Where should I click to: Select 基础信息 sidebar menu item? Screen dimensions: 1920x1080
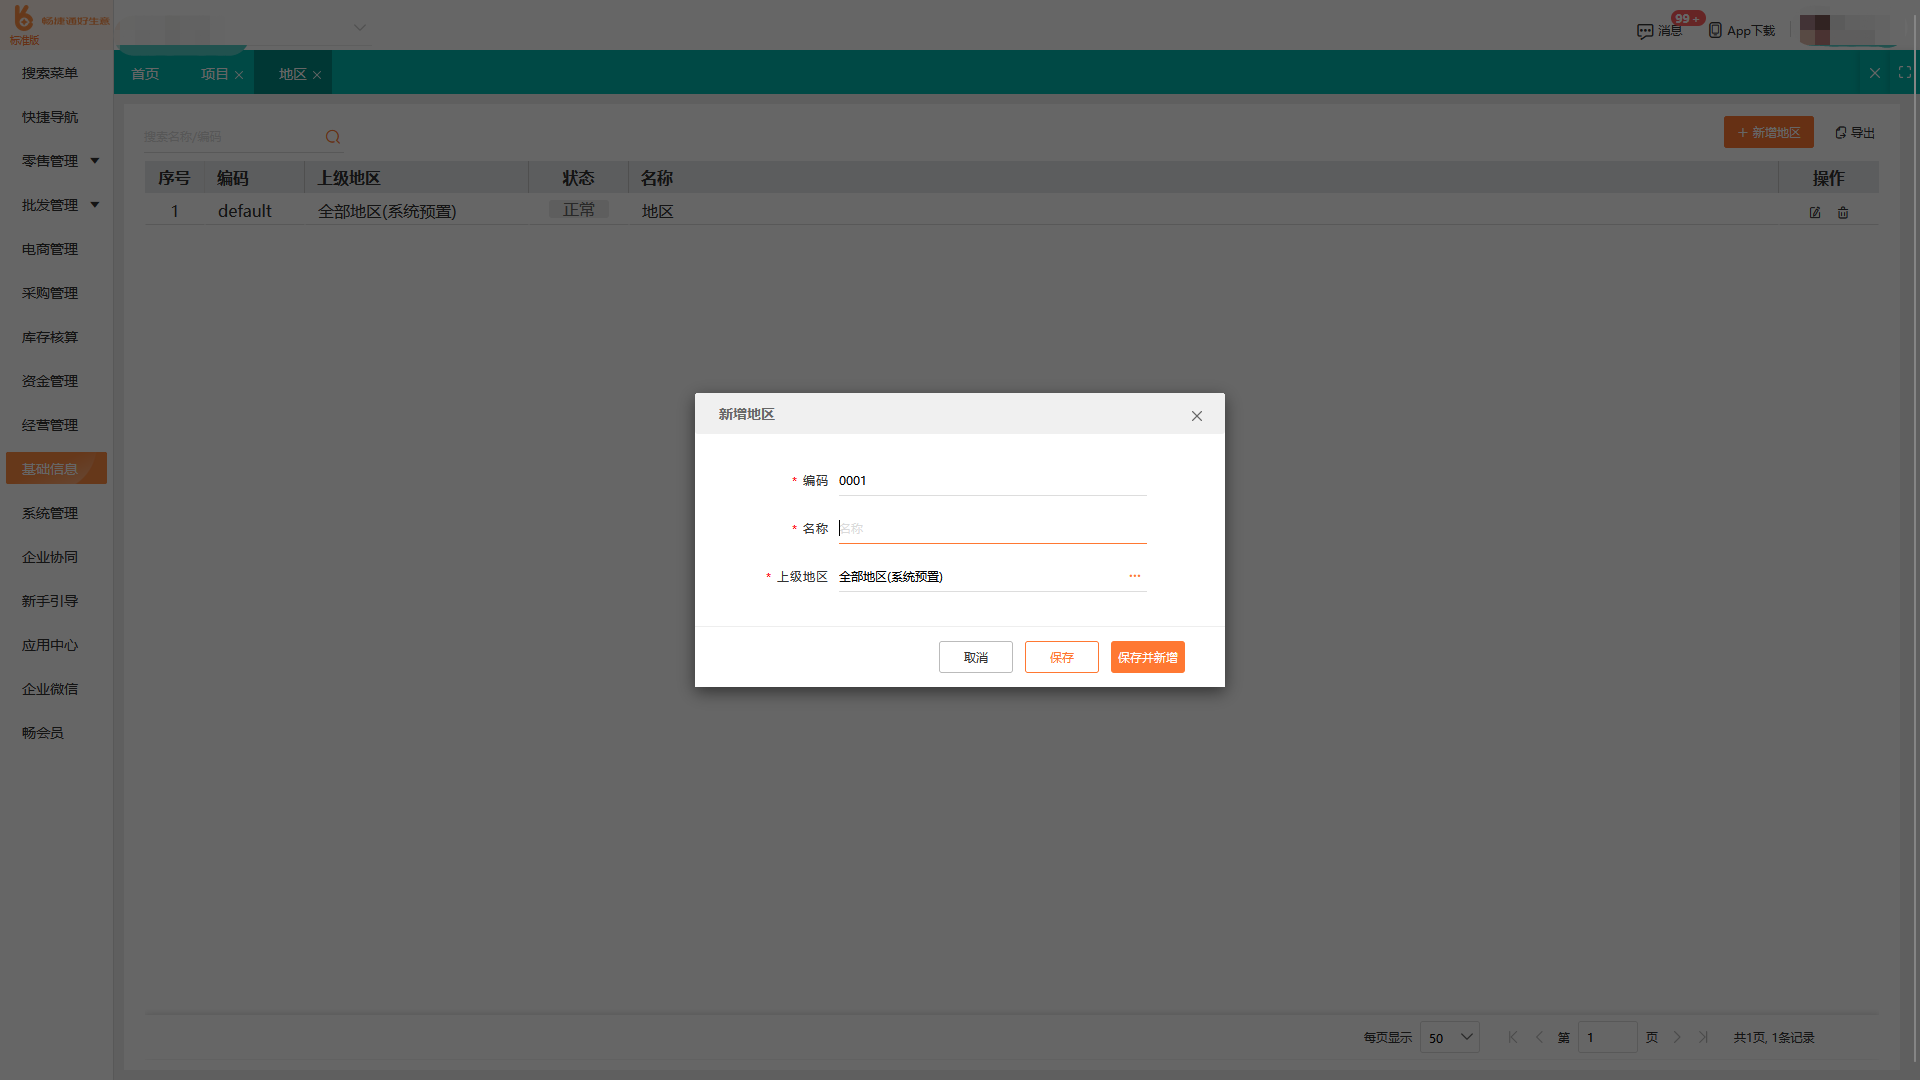tap(53, 468)
